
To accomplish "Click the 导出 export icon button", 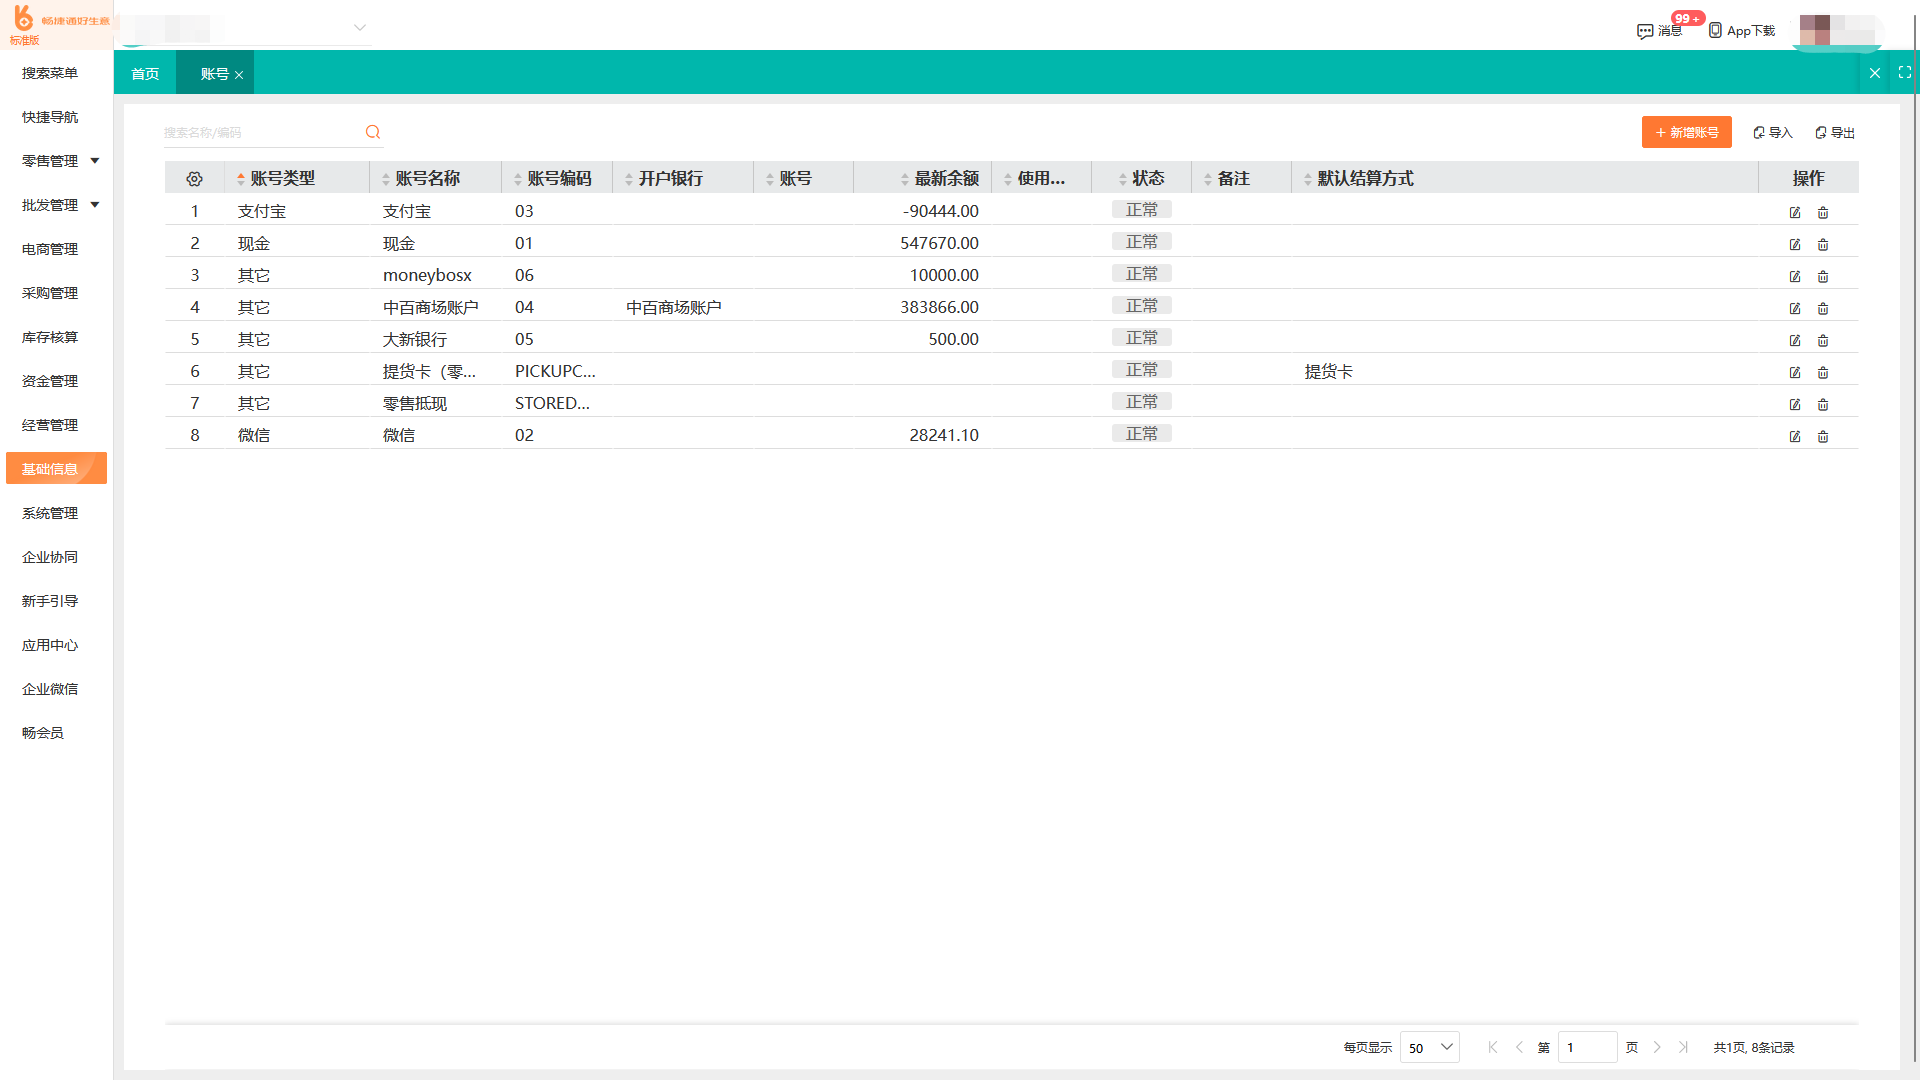I will (x=1834, y=132).
